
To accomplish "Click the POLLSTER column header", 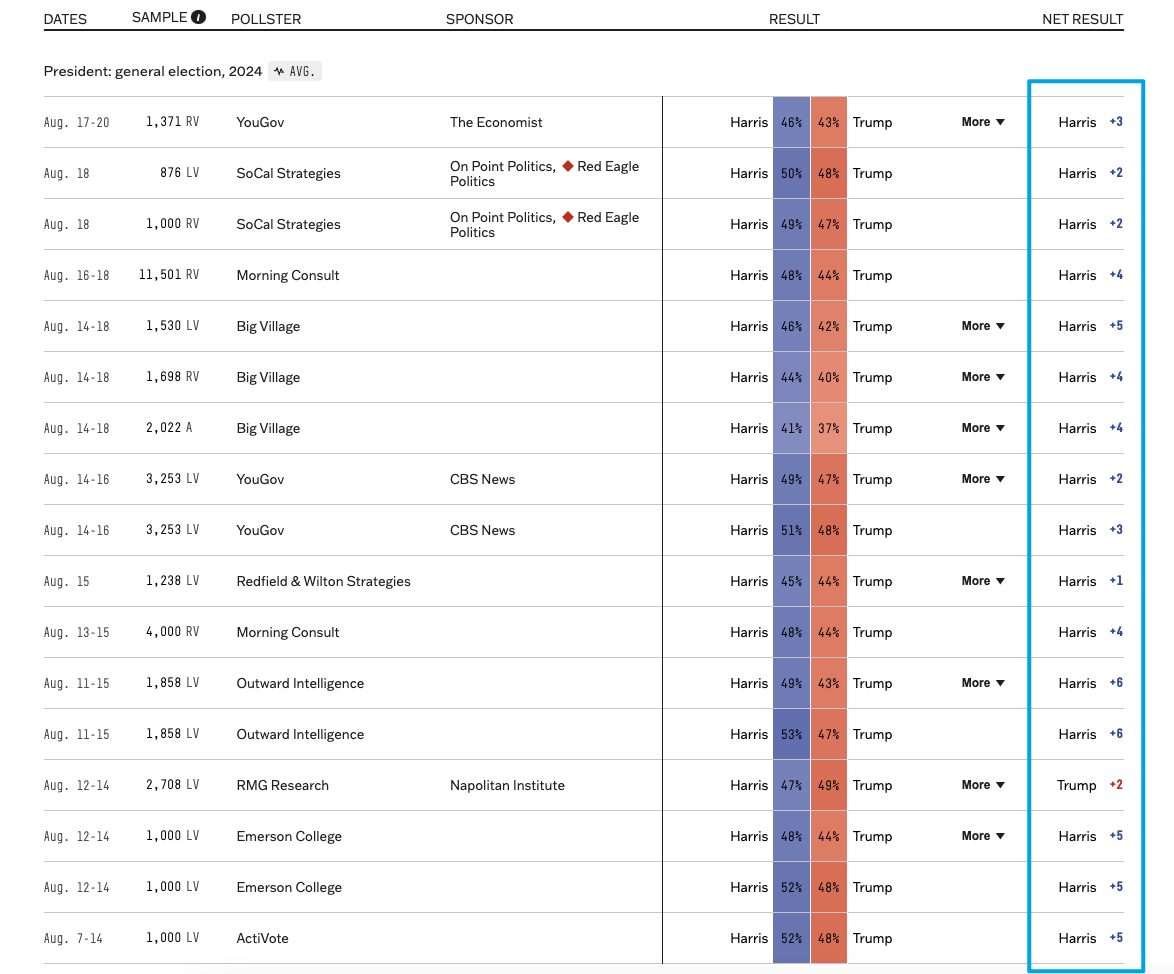I will click(266, 19).
